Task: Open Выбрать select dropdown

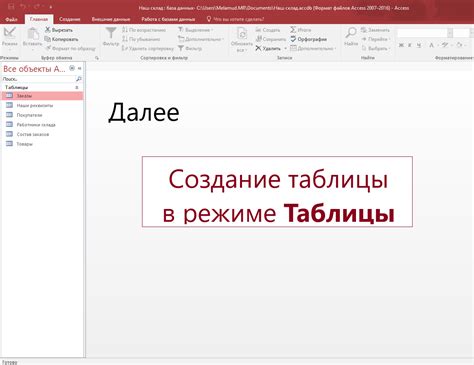Action: (376, 48)
